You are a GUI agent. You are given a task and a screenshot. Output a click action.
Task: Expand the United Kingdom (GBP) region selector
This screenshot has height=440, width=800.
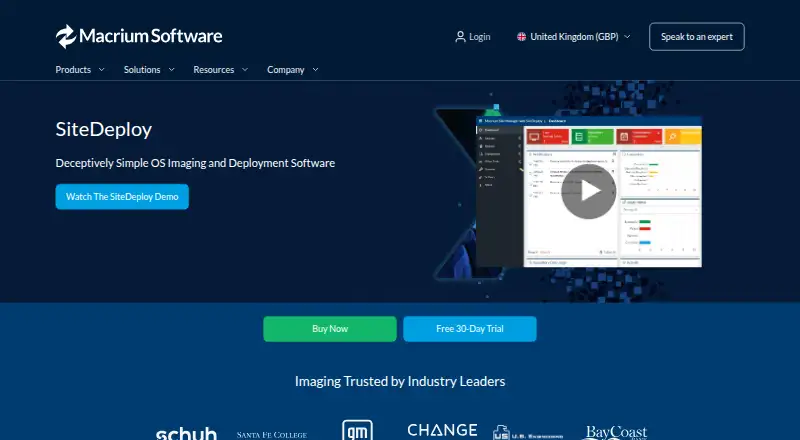click(574, 37)
